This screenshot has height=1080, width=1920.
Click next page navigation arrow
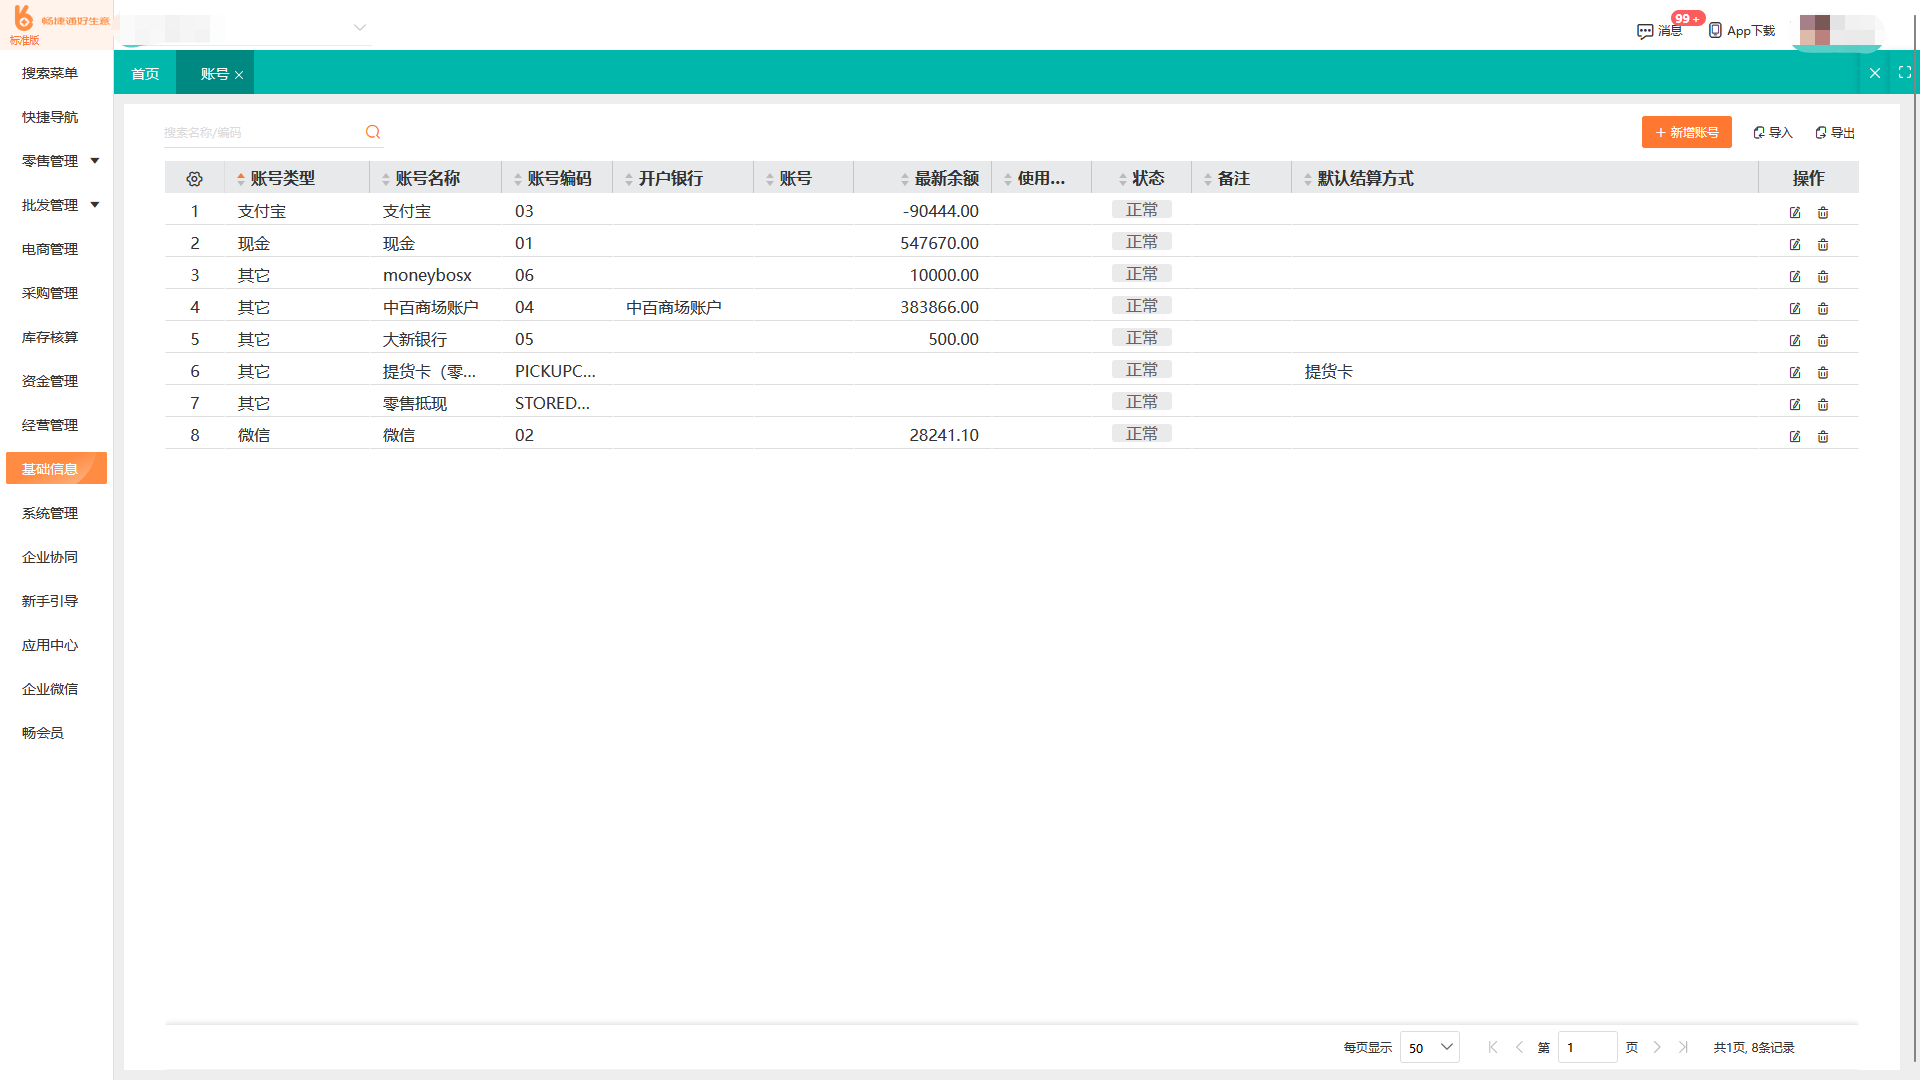[x=1658, y=1047]
